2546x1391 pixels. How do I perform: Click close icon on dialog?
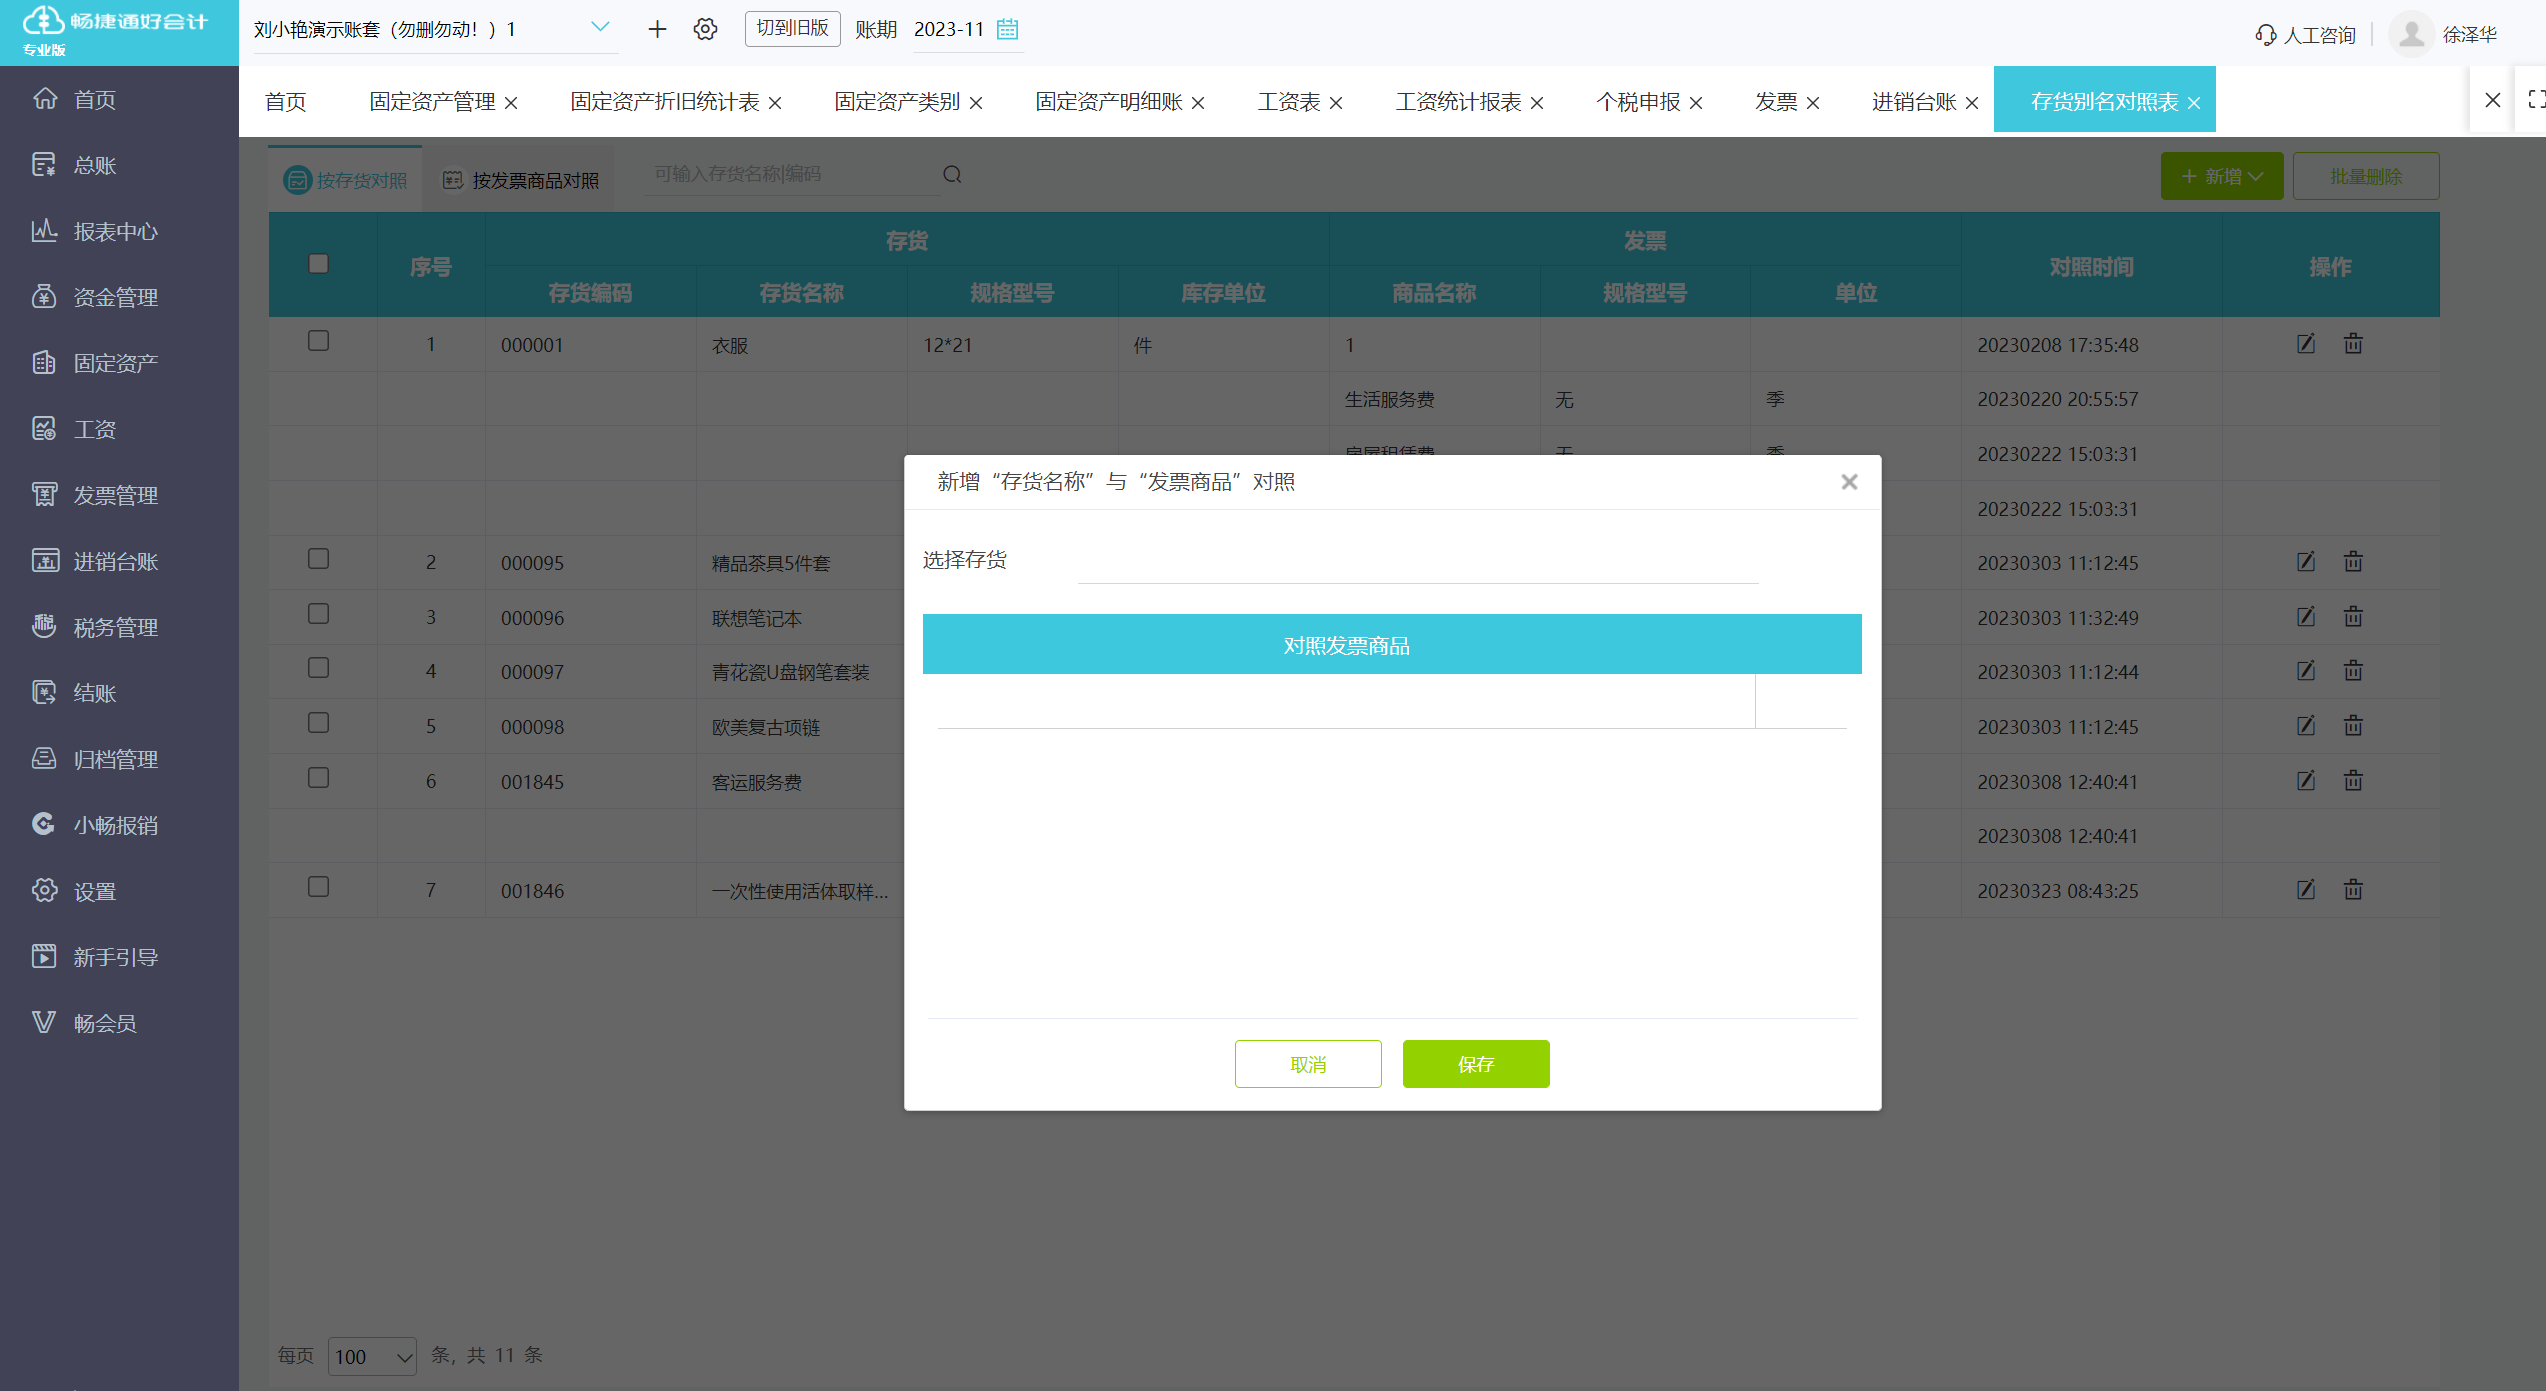click(1849, 481)
